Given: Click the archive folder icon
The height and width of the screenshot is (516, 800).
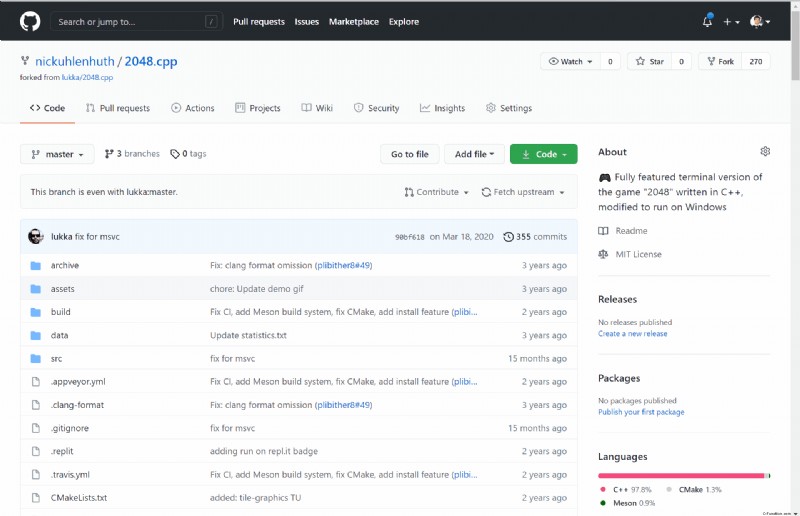Looking at the screenshot, I should pos(35,266).
